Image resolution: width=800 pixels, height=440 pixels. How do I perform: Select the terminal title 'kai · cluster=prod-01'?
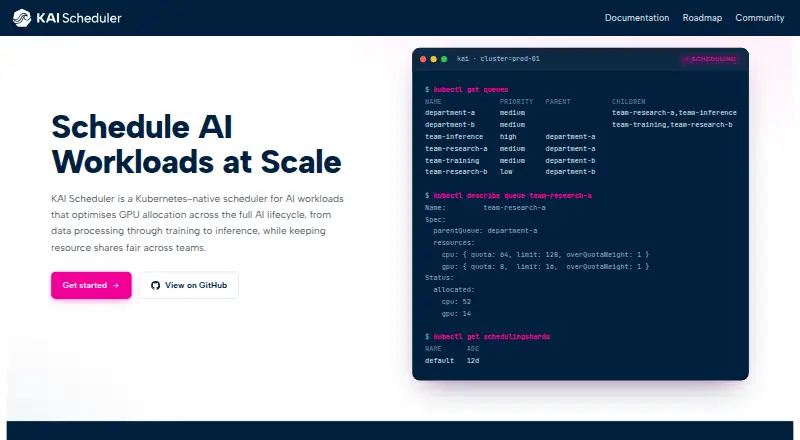tap(498, 59)
